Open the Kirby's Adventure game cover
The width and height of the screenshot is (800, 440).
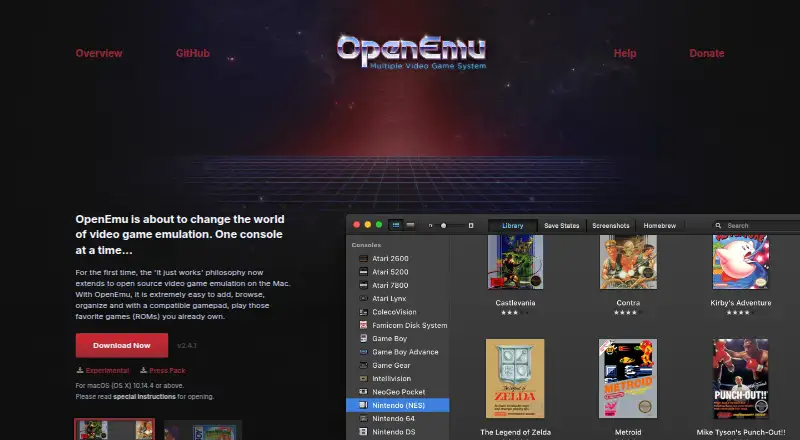(740, 262)
